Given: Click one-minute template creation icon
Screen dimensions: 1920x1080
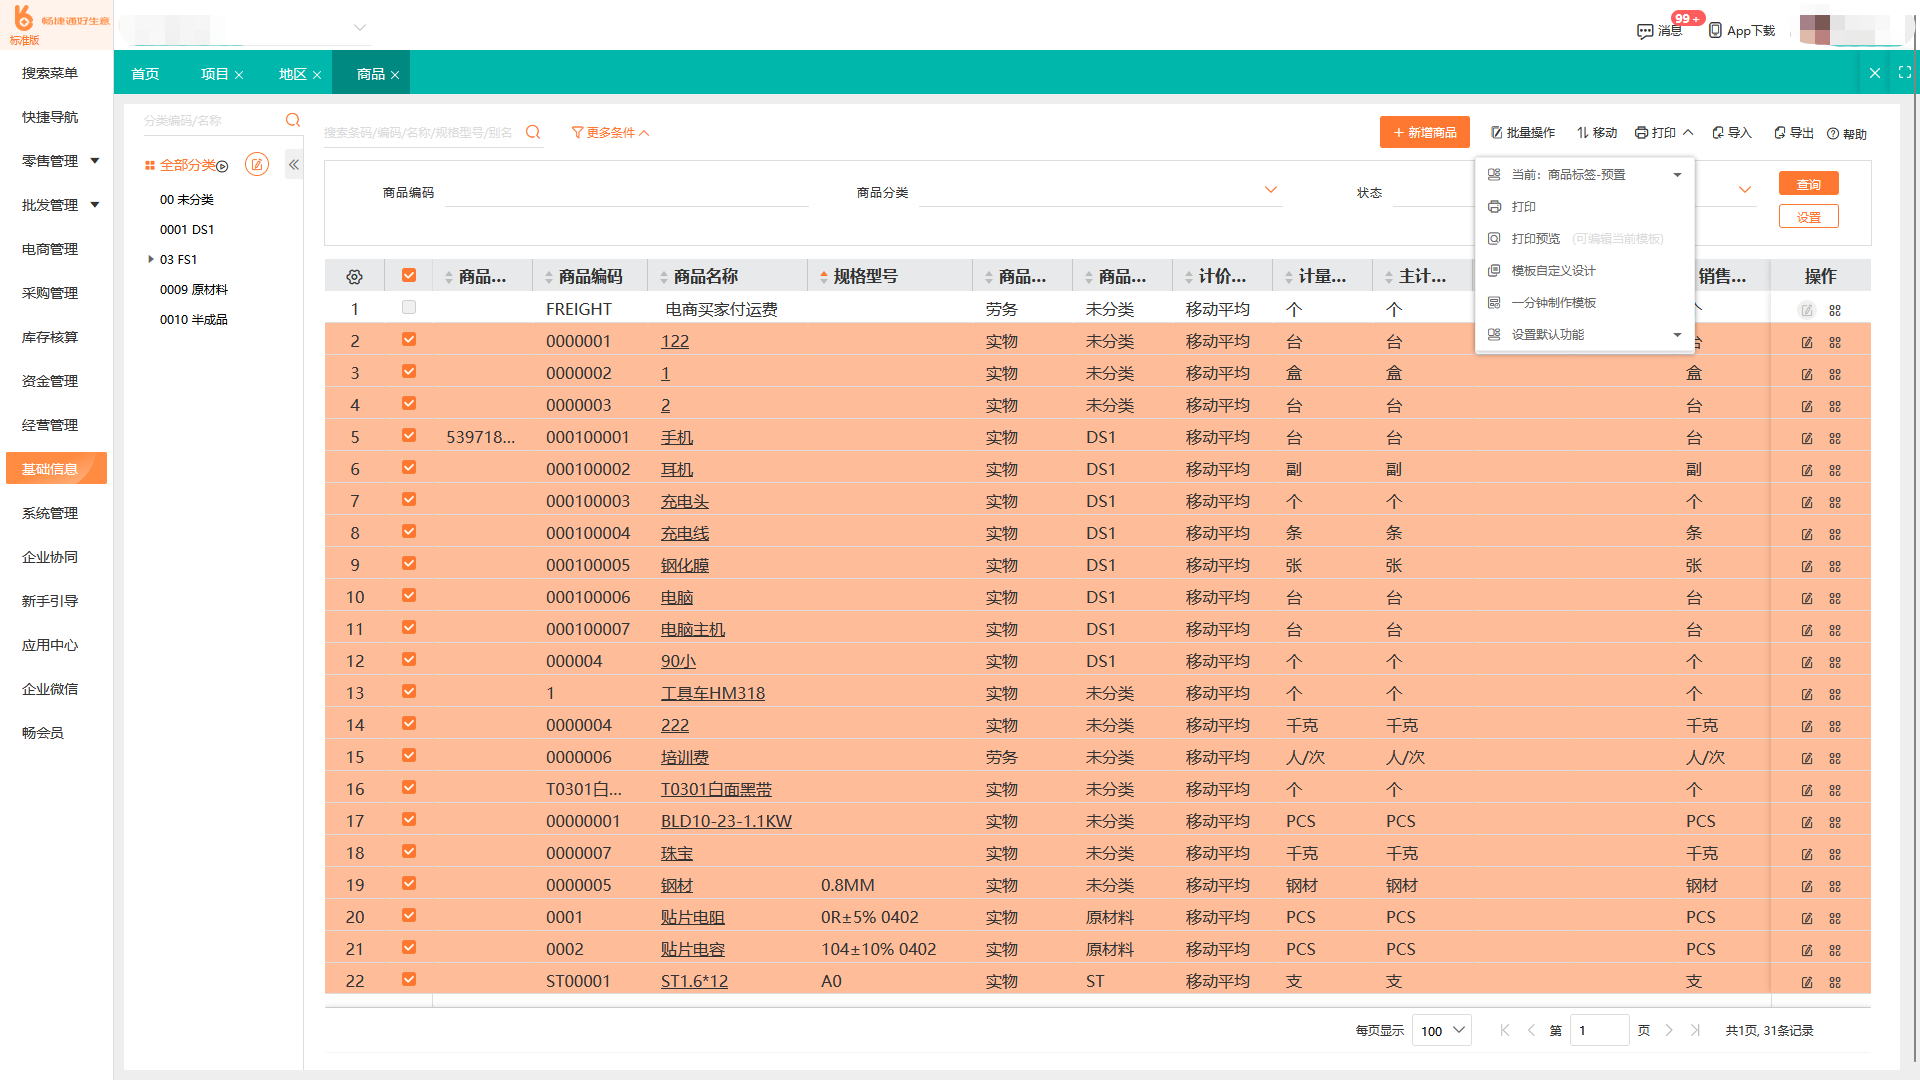Looking at the screenshot, I should [x=1493, y=302].
